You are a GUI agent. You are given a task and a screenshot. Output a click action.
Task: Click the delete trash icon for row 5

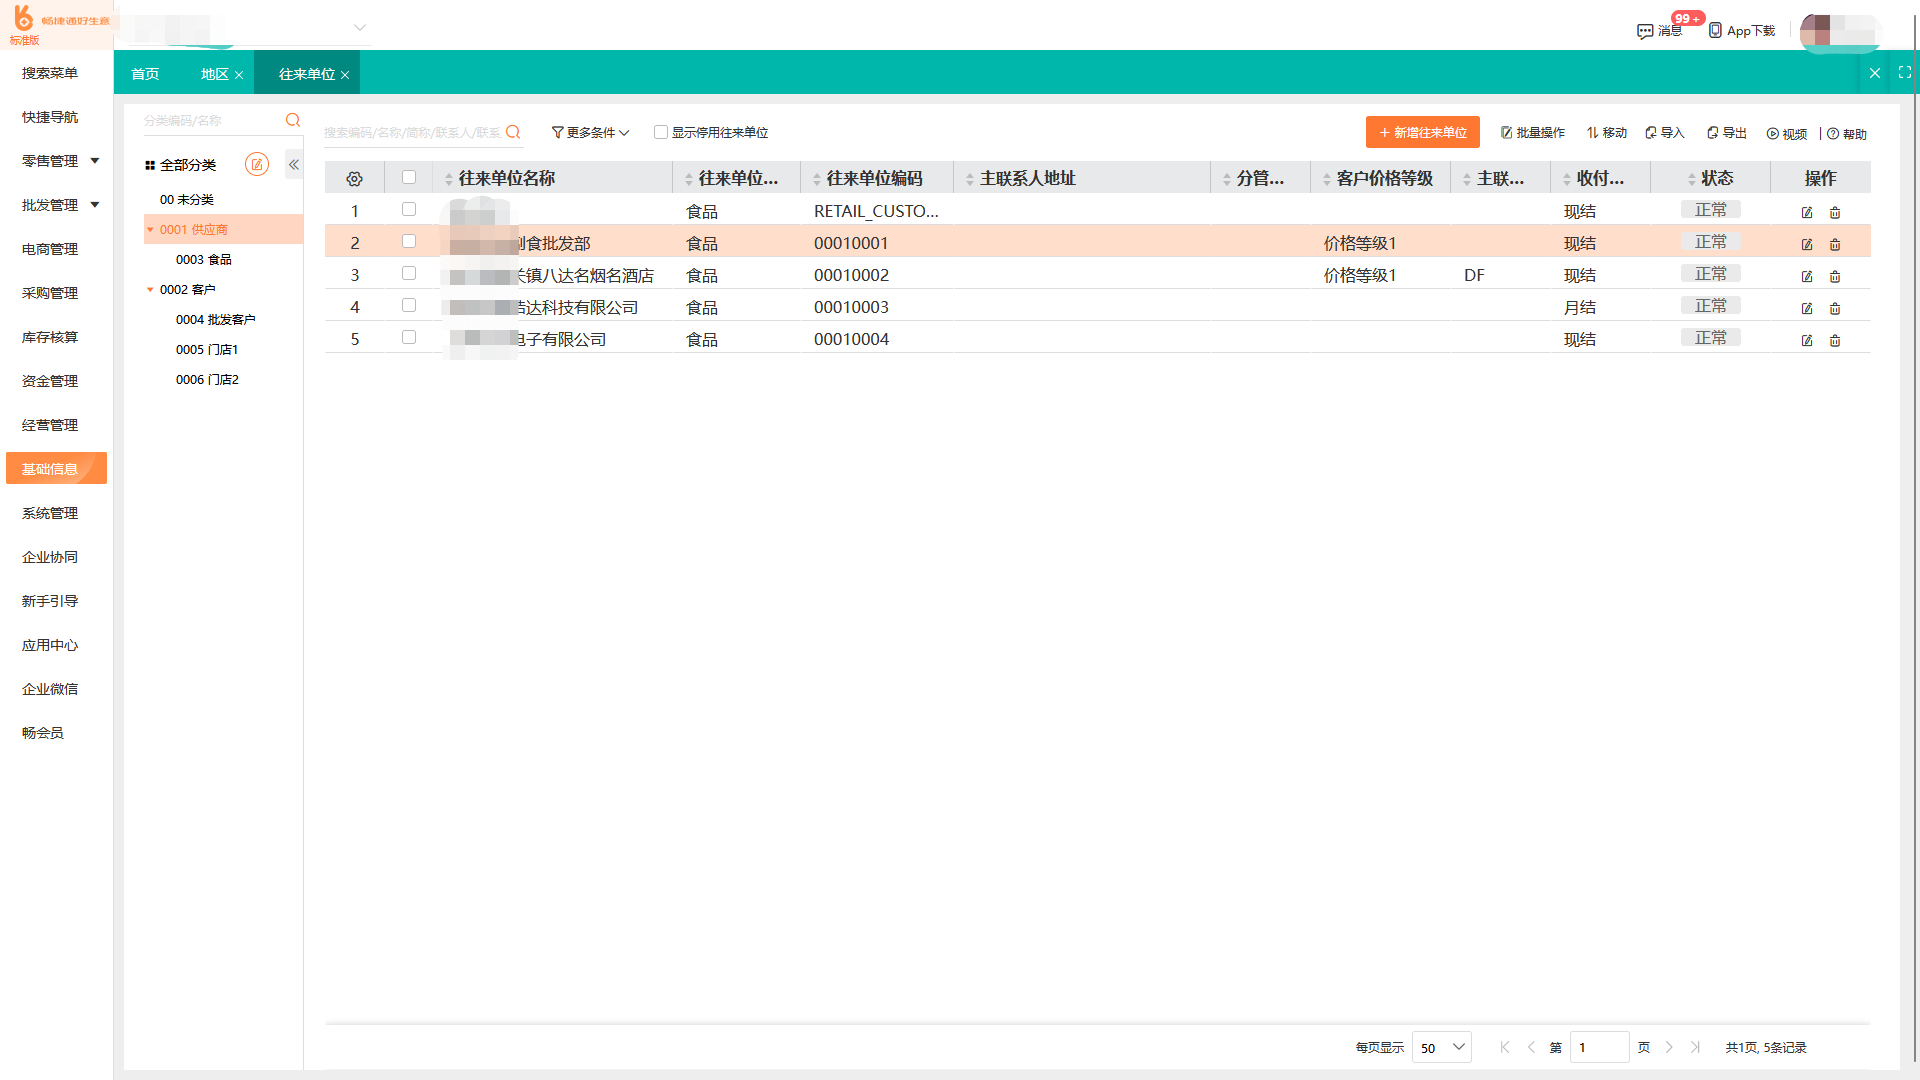point(1834,338)
